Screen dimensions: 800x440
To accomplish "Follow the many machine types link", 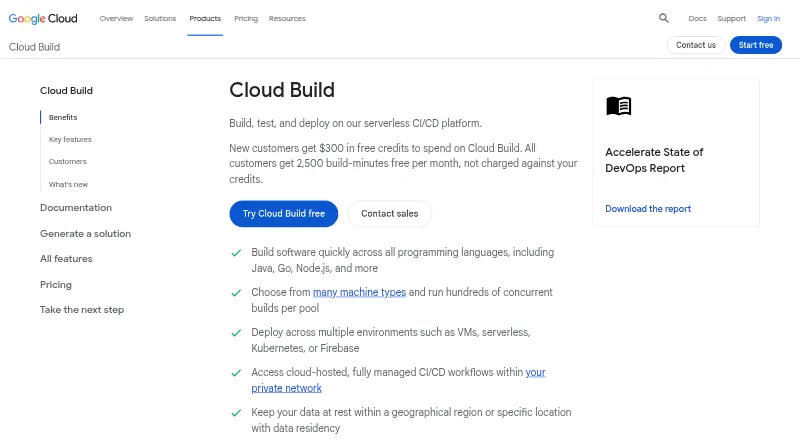I will (x=359, y=292).
